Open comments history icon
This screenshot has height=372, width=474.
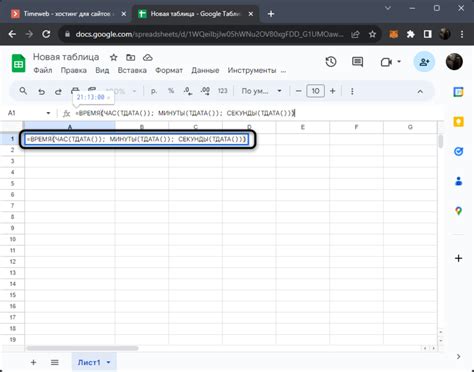(357, 62)
